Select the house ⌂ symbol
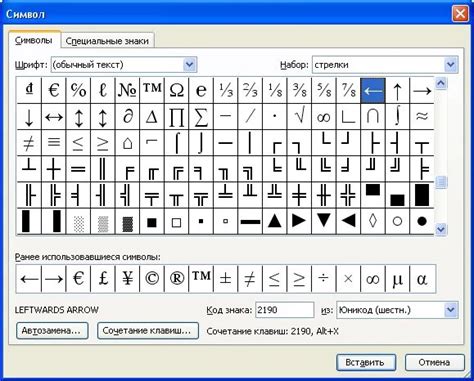Screen dimensions: 474x381 tap(127, 143)
